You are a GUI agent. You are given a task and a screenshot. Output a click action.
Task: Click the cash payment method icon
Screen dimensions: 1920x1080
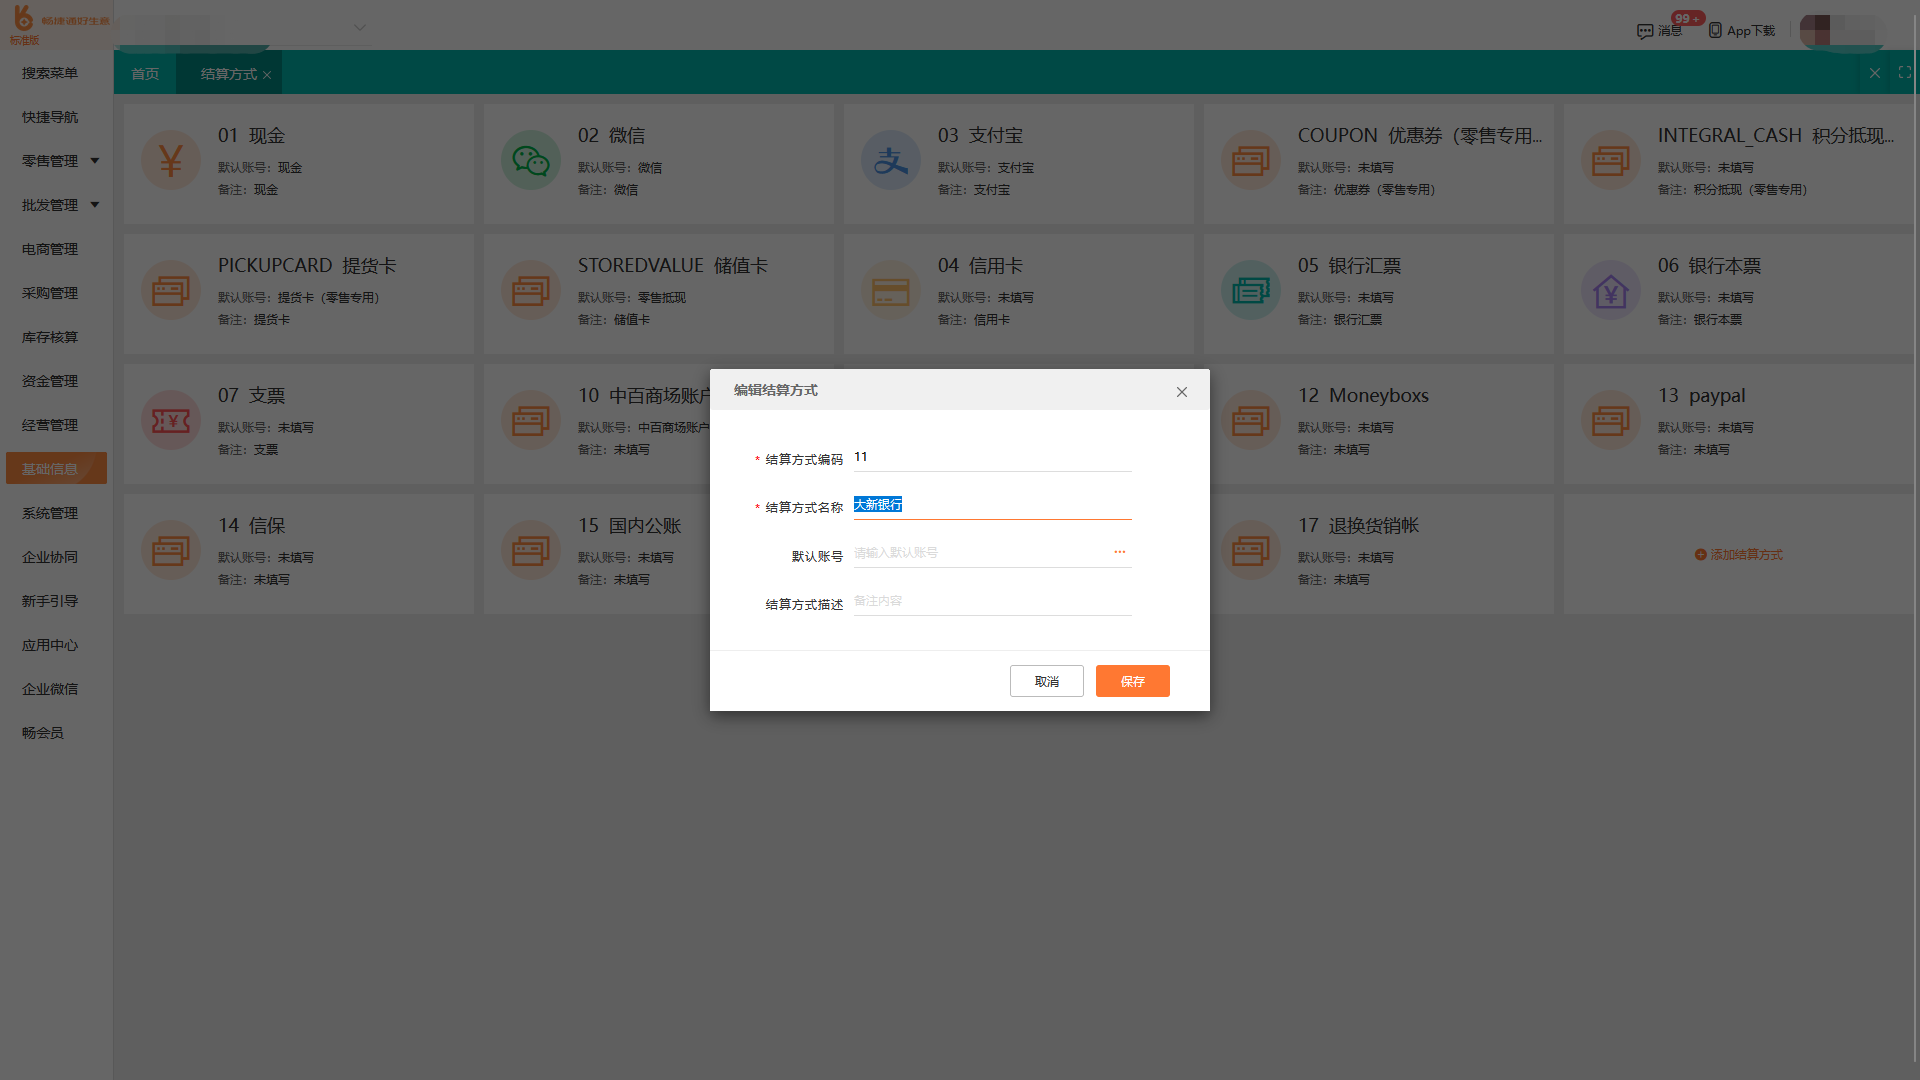[169, 160]
